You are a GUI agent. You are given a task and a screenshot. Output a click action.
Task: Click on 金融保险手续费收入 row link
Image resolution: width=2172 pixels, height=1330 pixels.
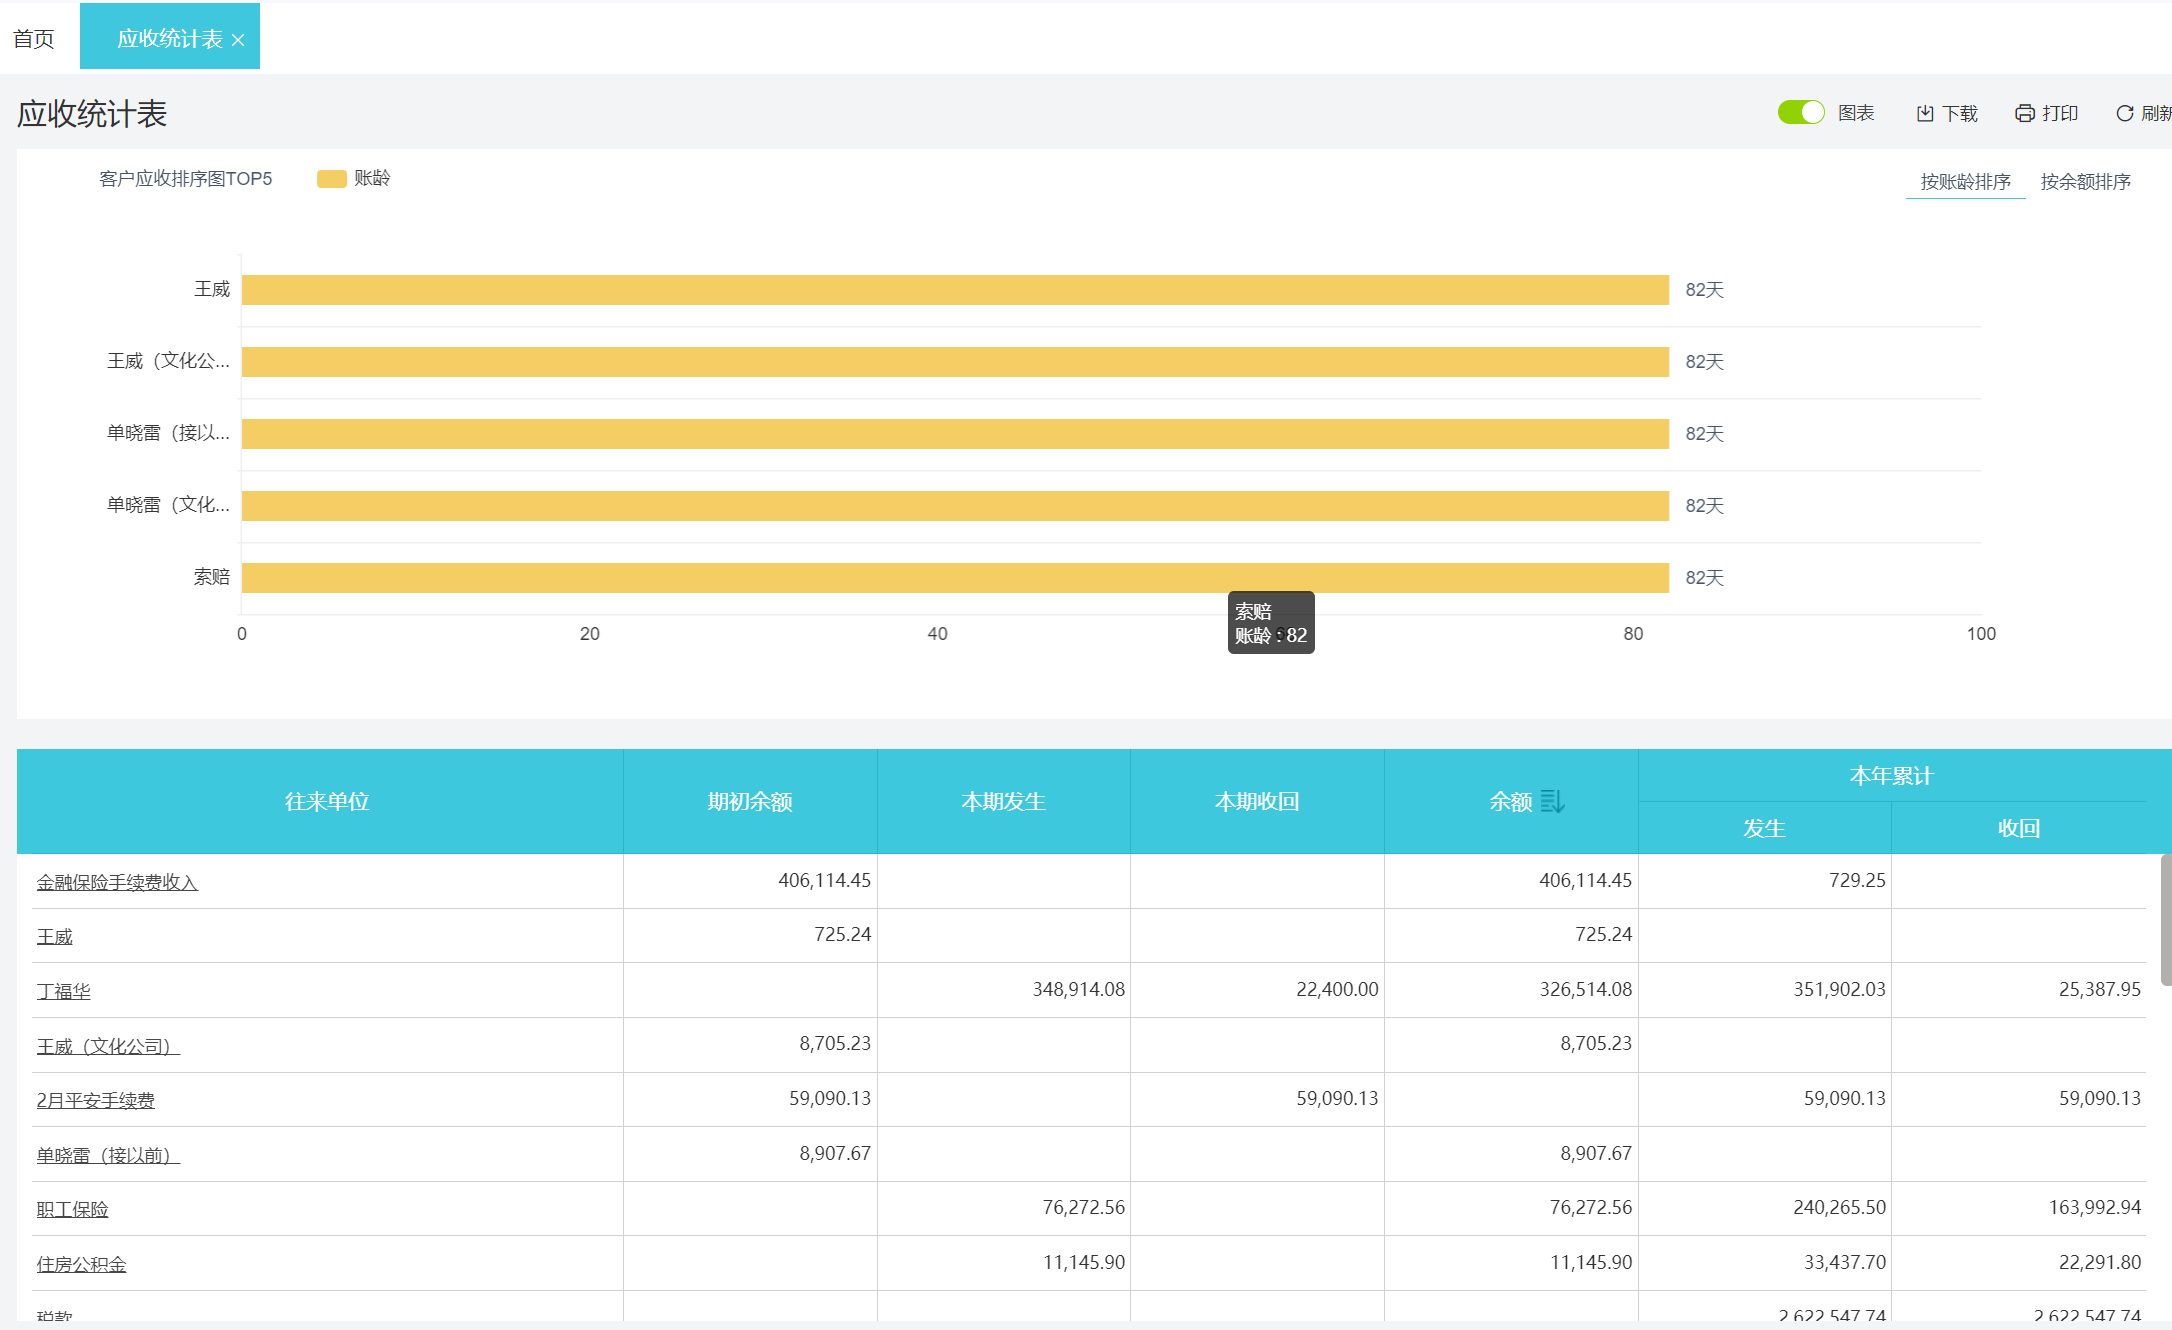click(119, 880)
